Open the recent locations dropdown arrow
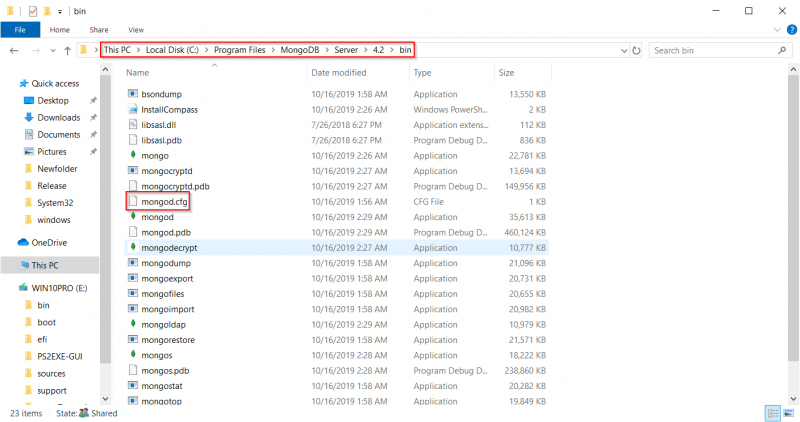The image size is (800, 422). click(48, 50)
